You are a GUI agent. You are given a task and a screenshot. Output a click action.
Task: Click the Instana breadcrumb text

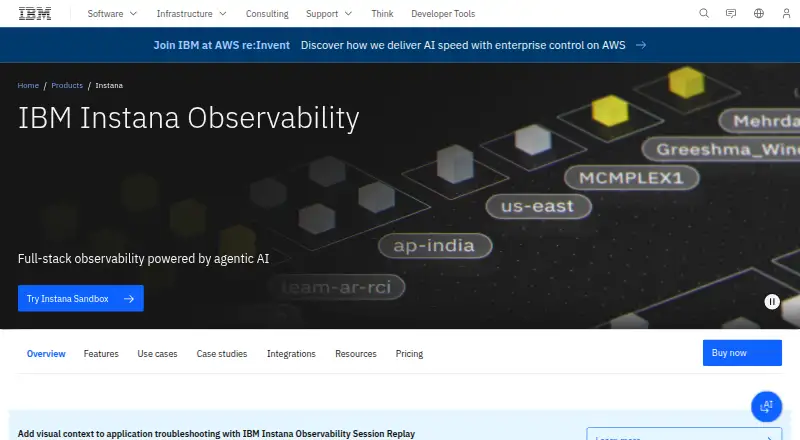[109, 85]
